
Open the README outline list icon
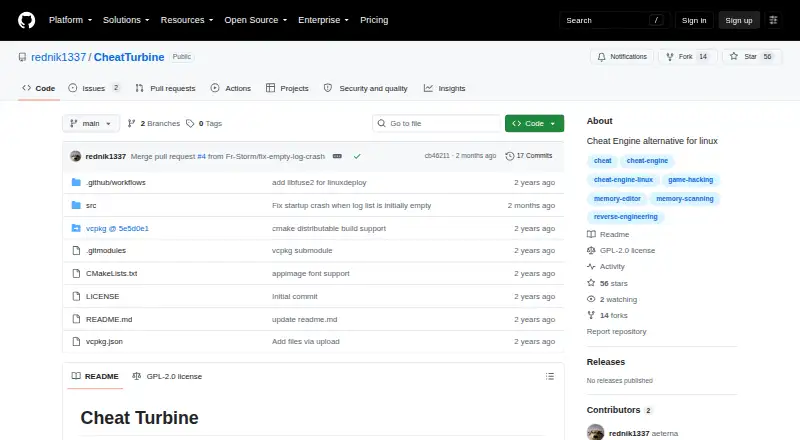click(x=549, y=376)
